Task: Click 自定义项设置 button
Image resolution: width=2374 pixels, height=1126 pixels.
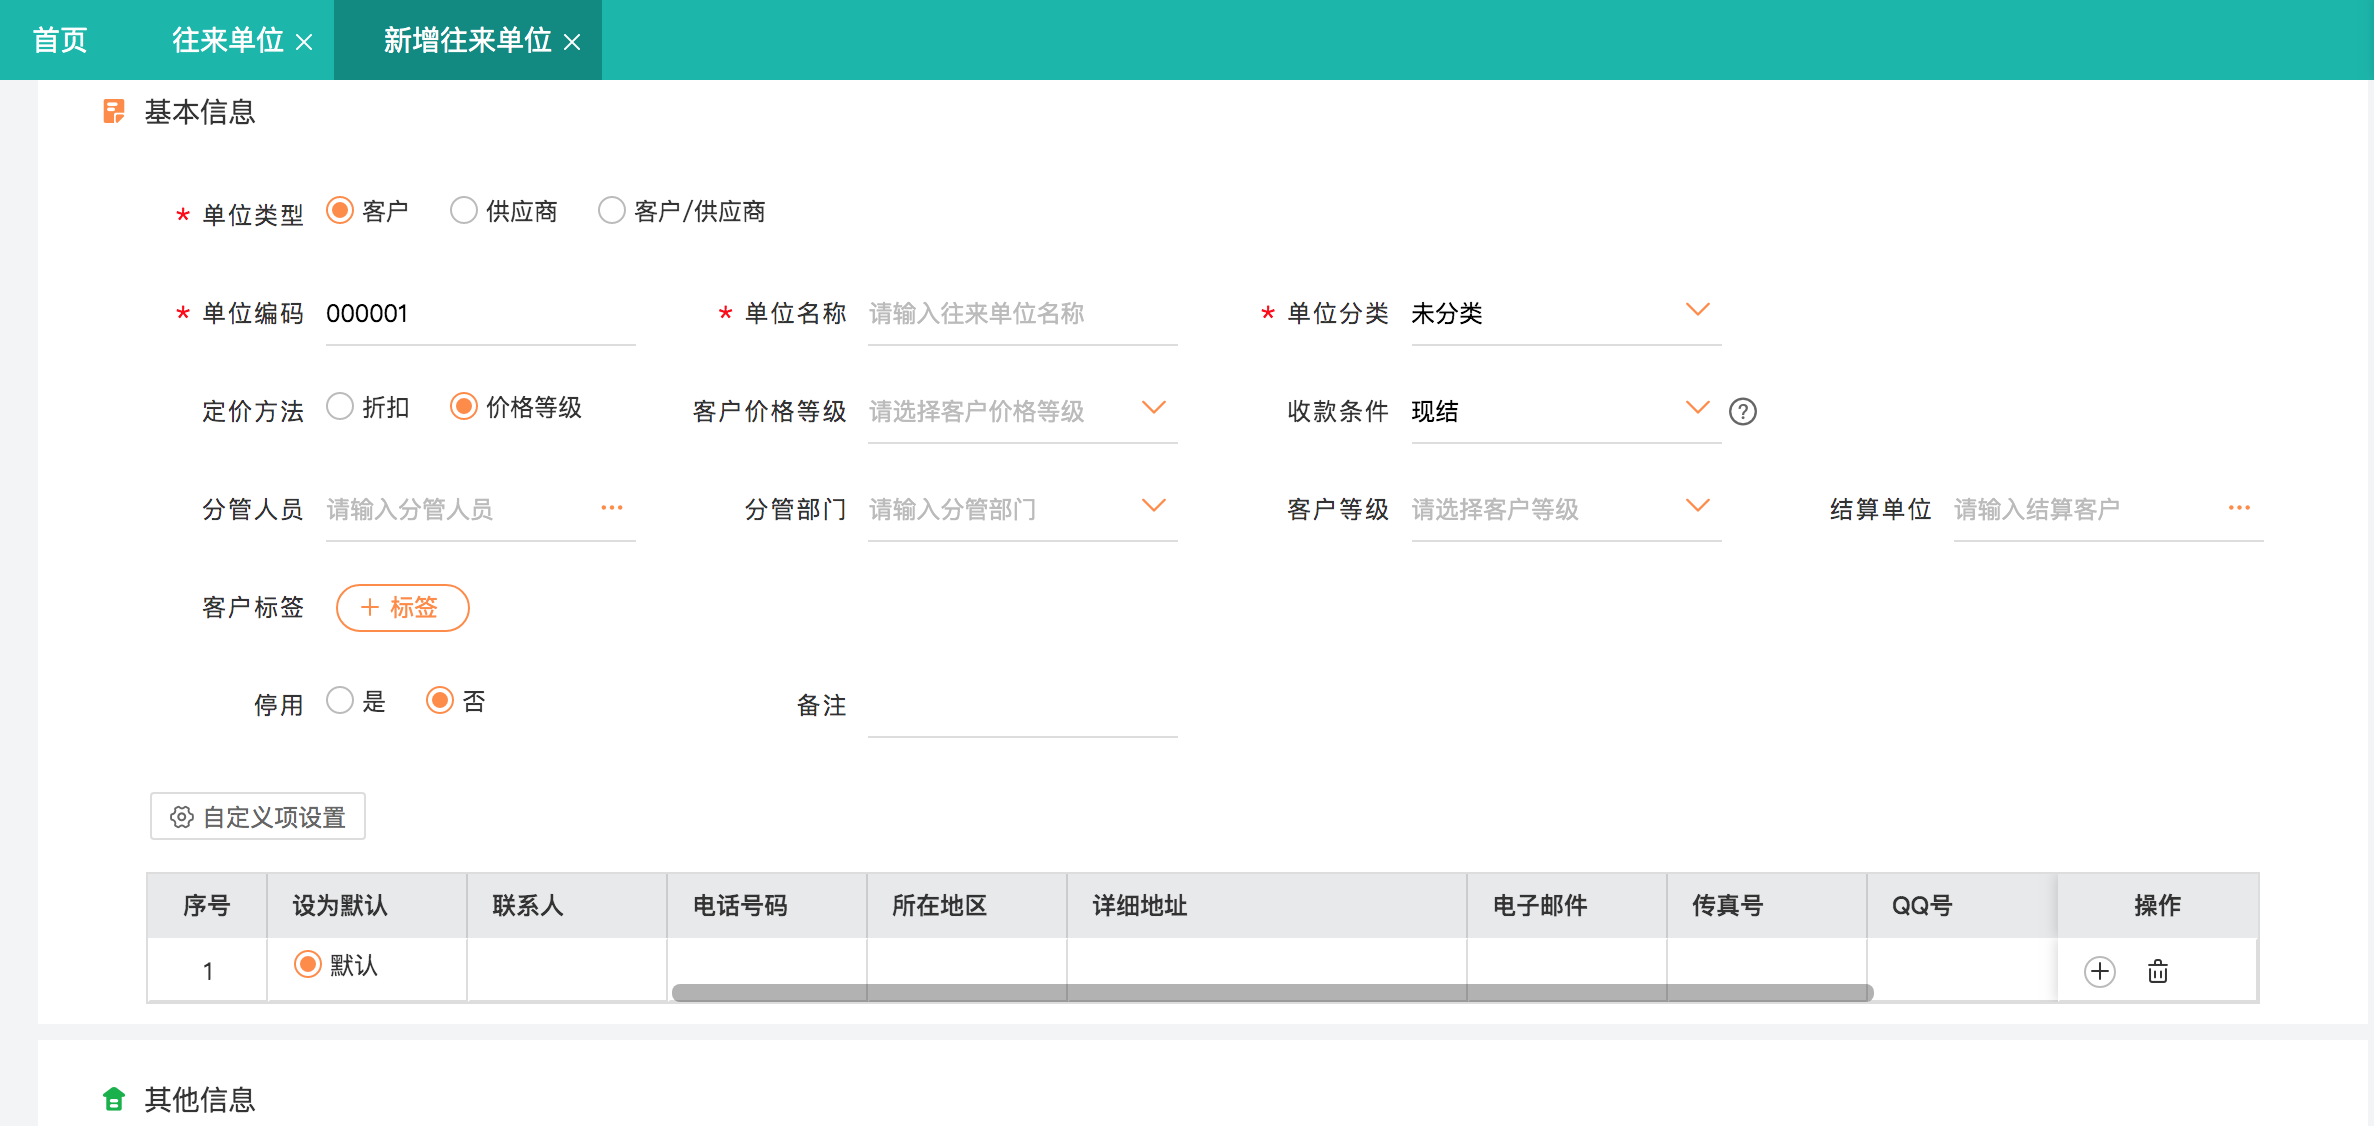Action: click(x=257, y=817)
